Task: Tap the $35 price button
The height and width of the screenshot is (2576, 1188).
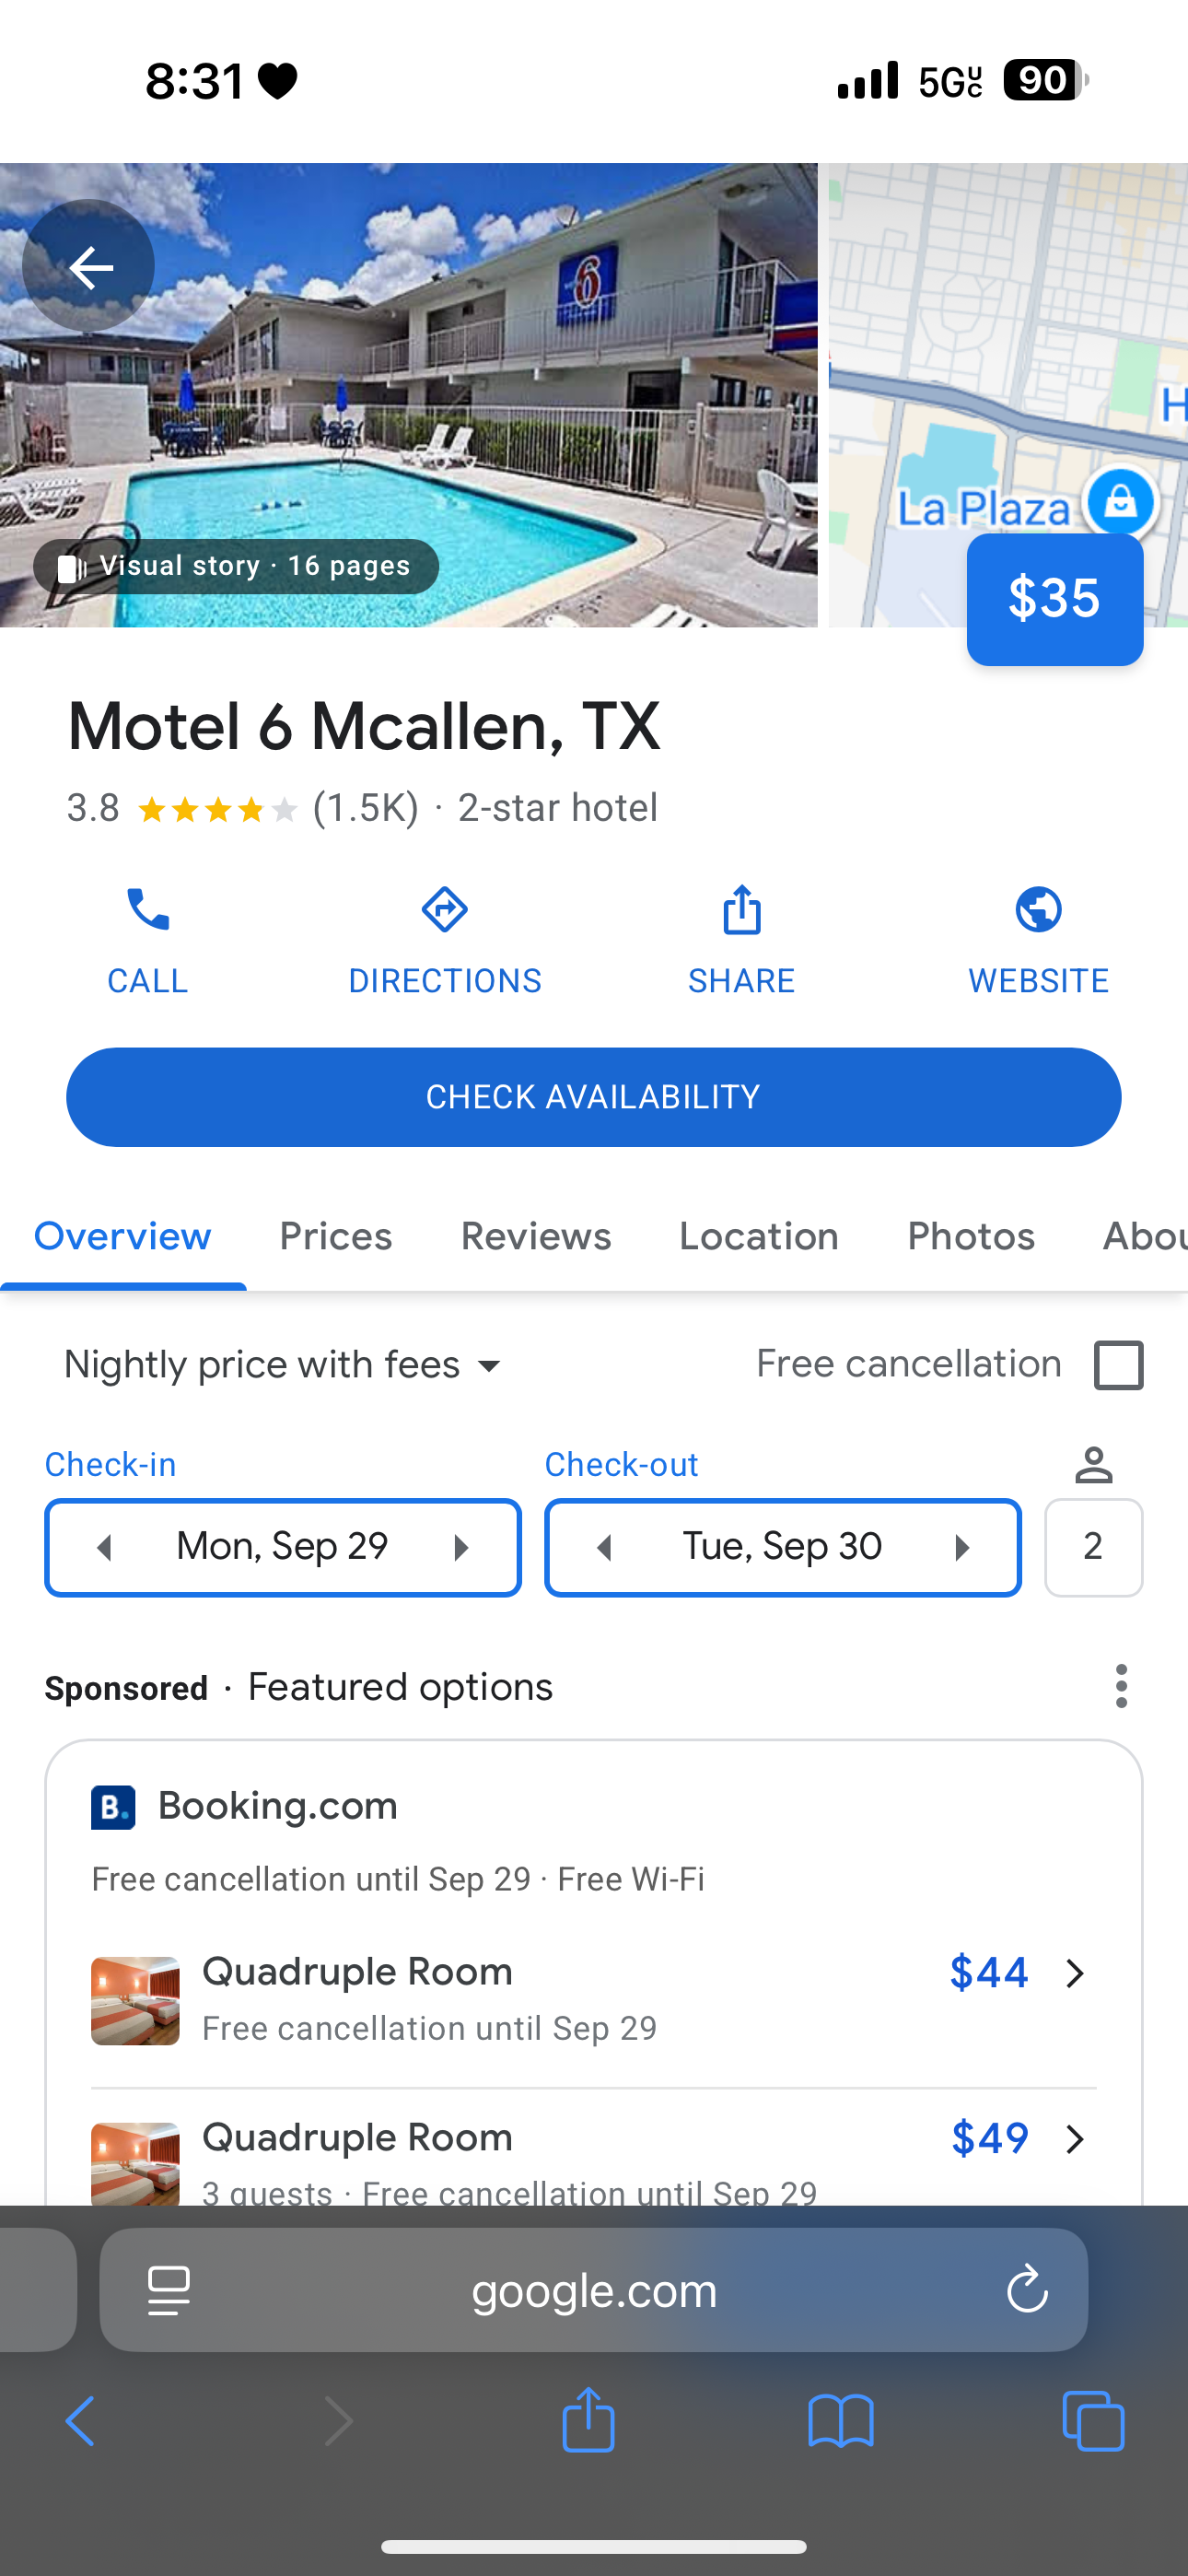Action: point(1054,598)
